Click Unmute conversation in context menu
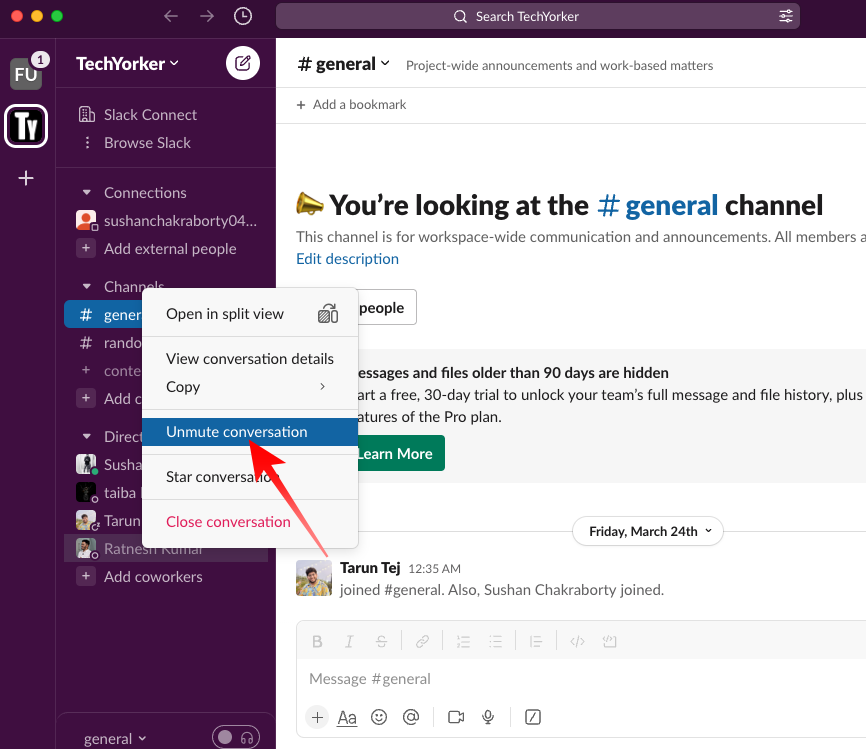The height and width of the screenshot is (749, 866). click(250, 432)
